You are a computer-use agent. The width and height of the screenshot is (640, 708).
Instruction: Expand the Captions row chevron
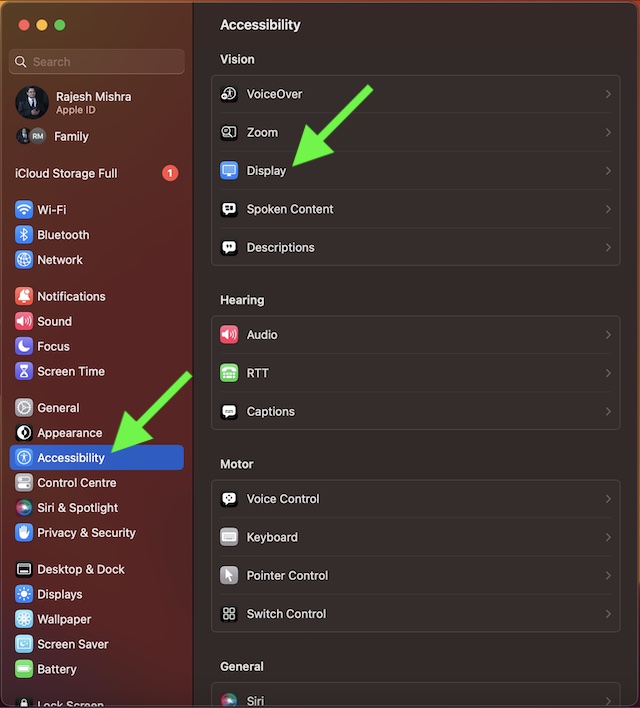(x=608, y=411)
